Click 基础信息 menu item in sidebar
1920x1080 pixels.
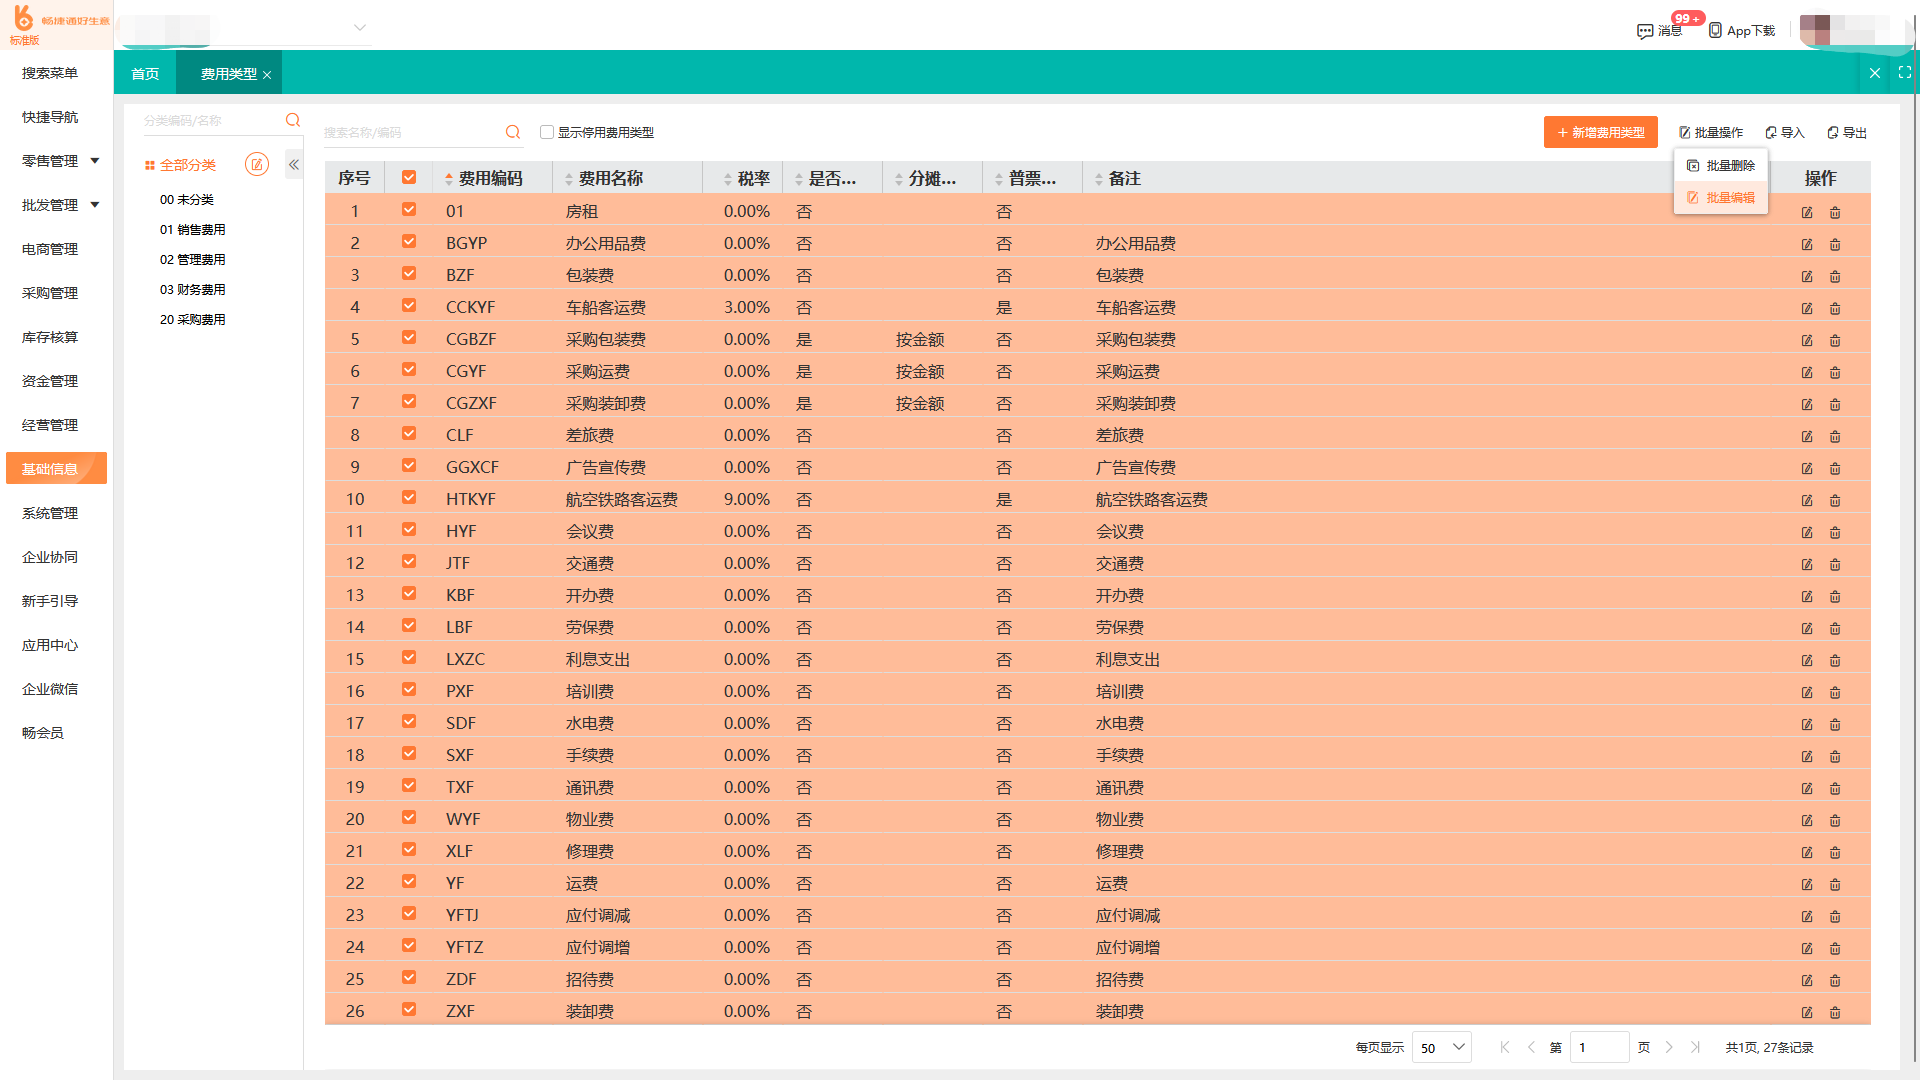53,468
